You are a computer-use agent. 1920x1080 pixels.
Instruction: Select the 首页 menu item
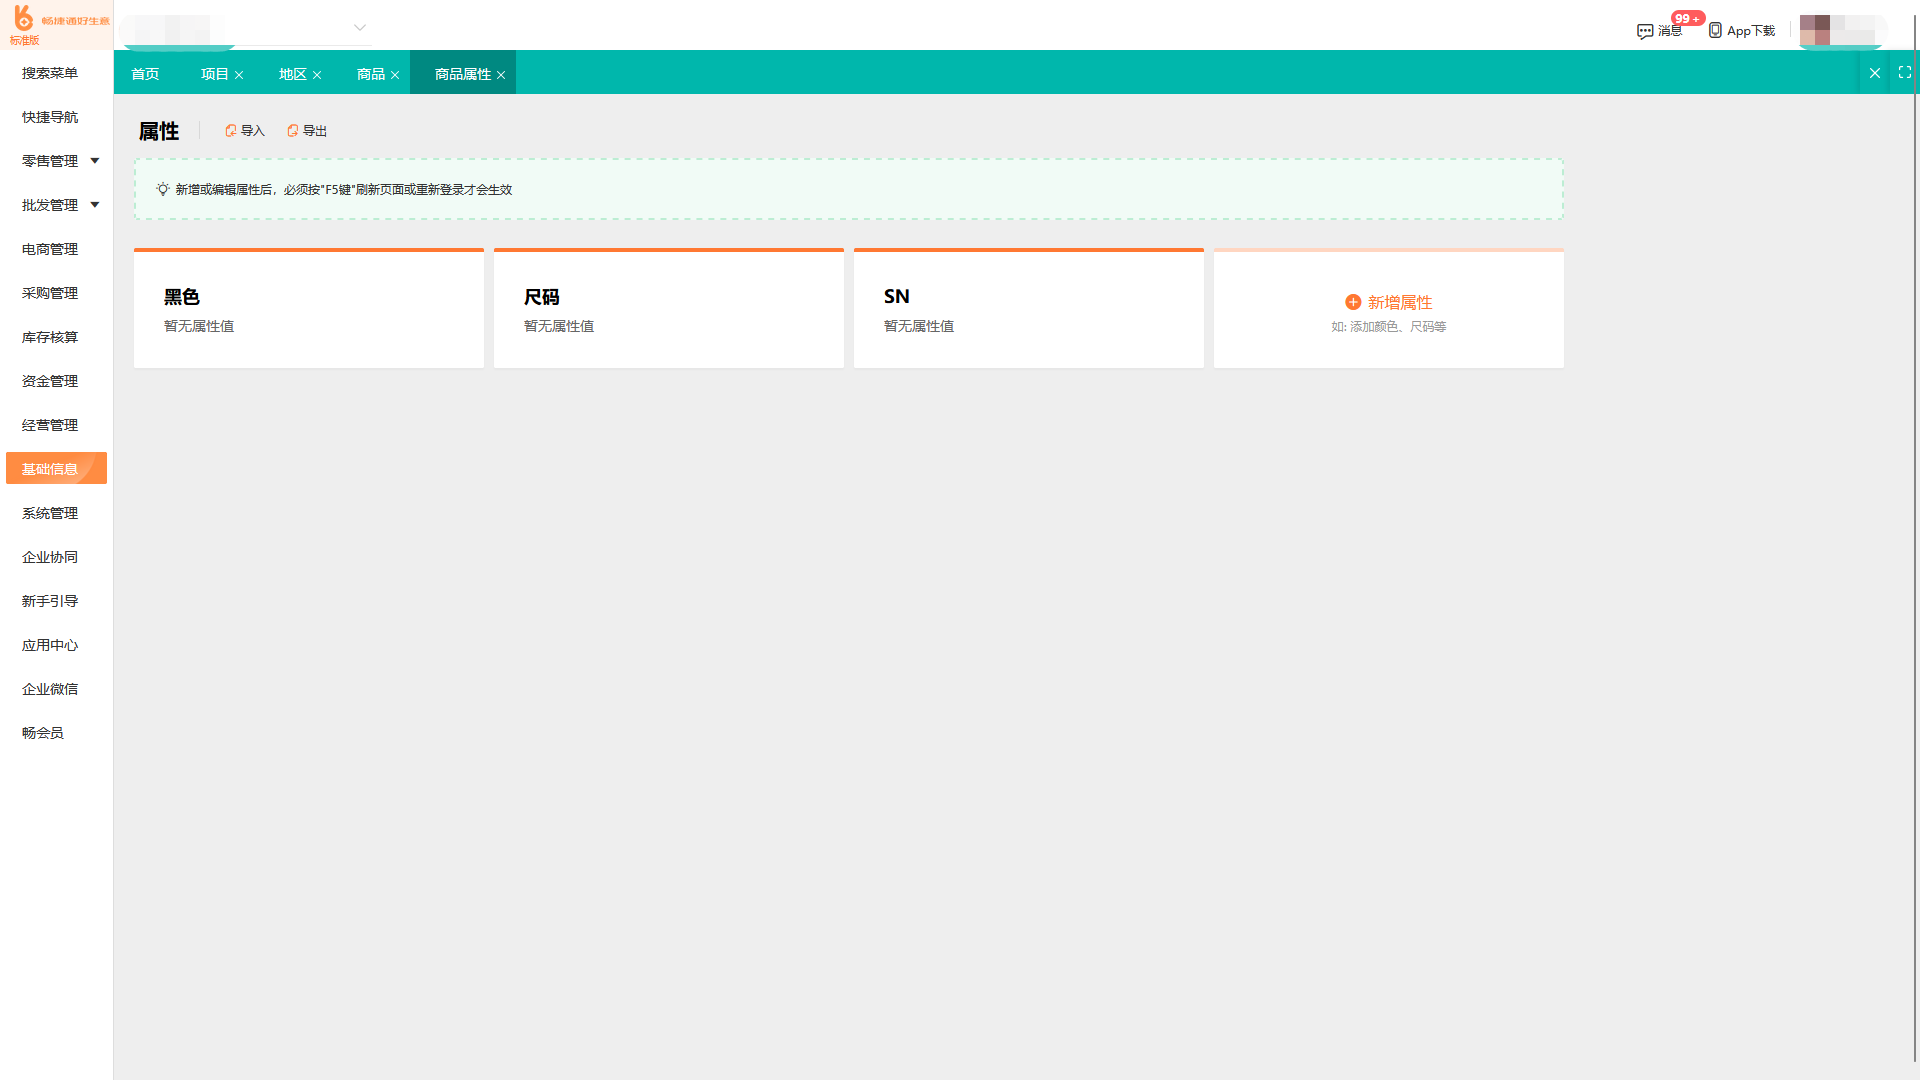[x=145, y=74]
